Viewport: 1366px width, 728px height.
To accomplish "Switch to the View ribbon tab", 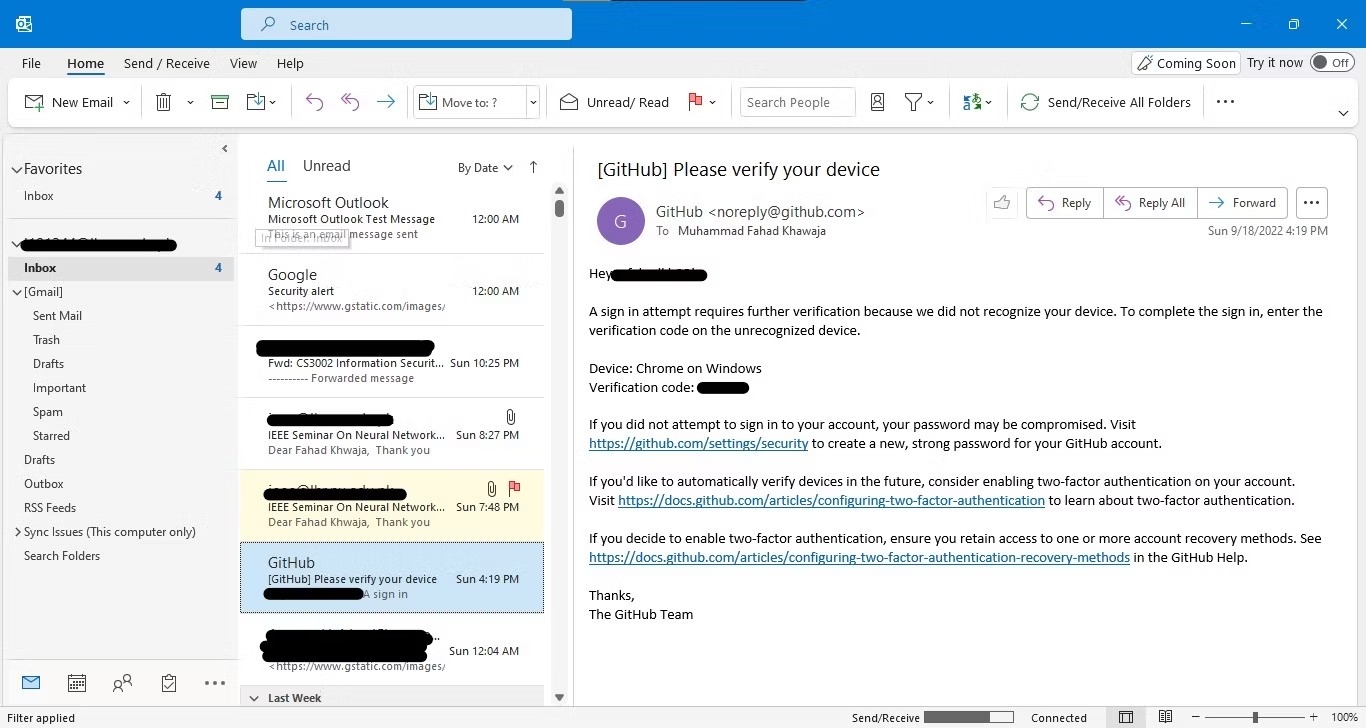I will [x=243, y=63].
